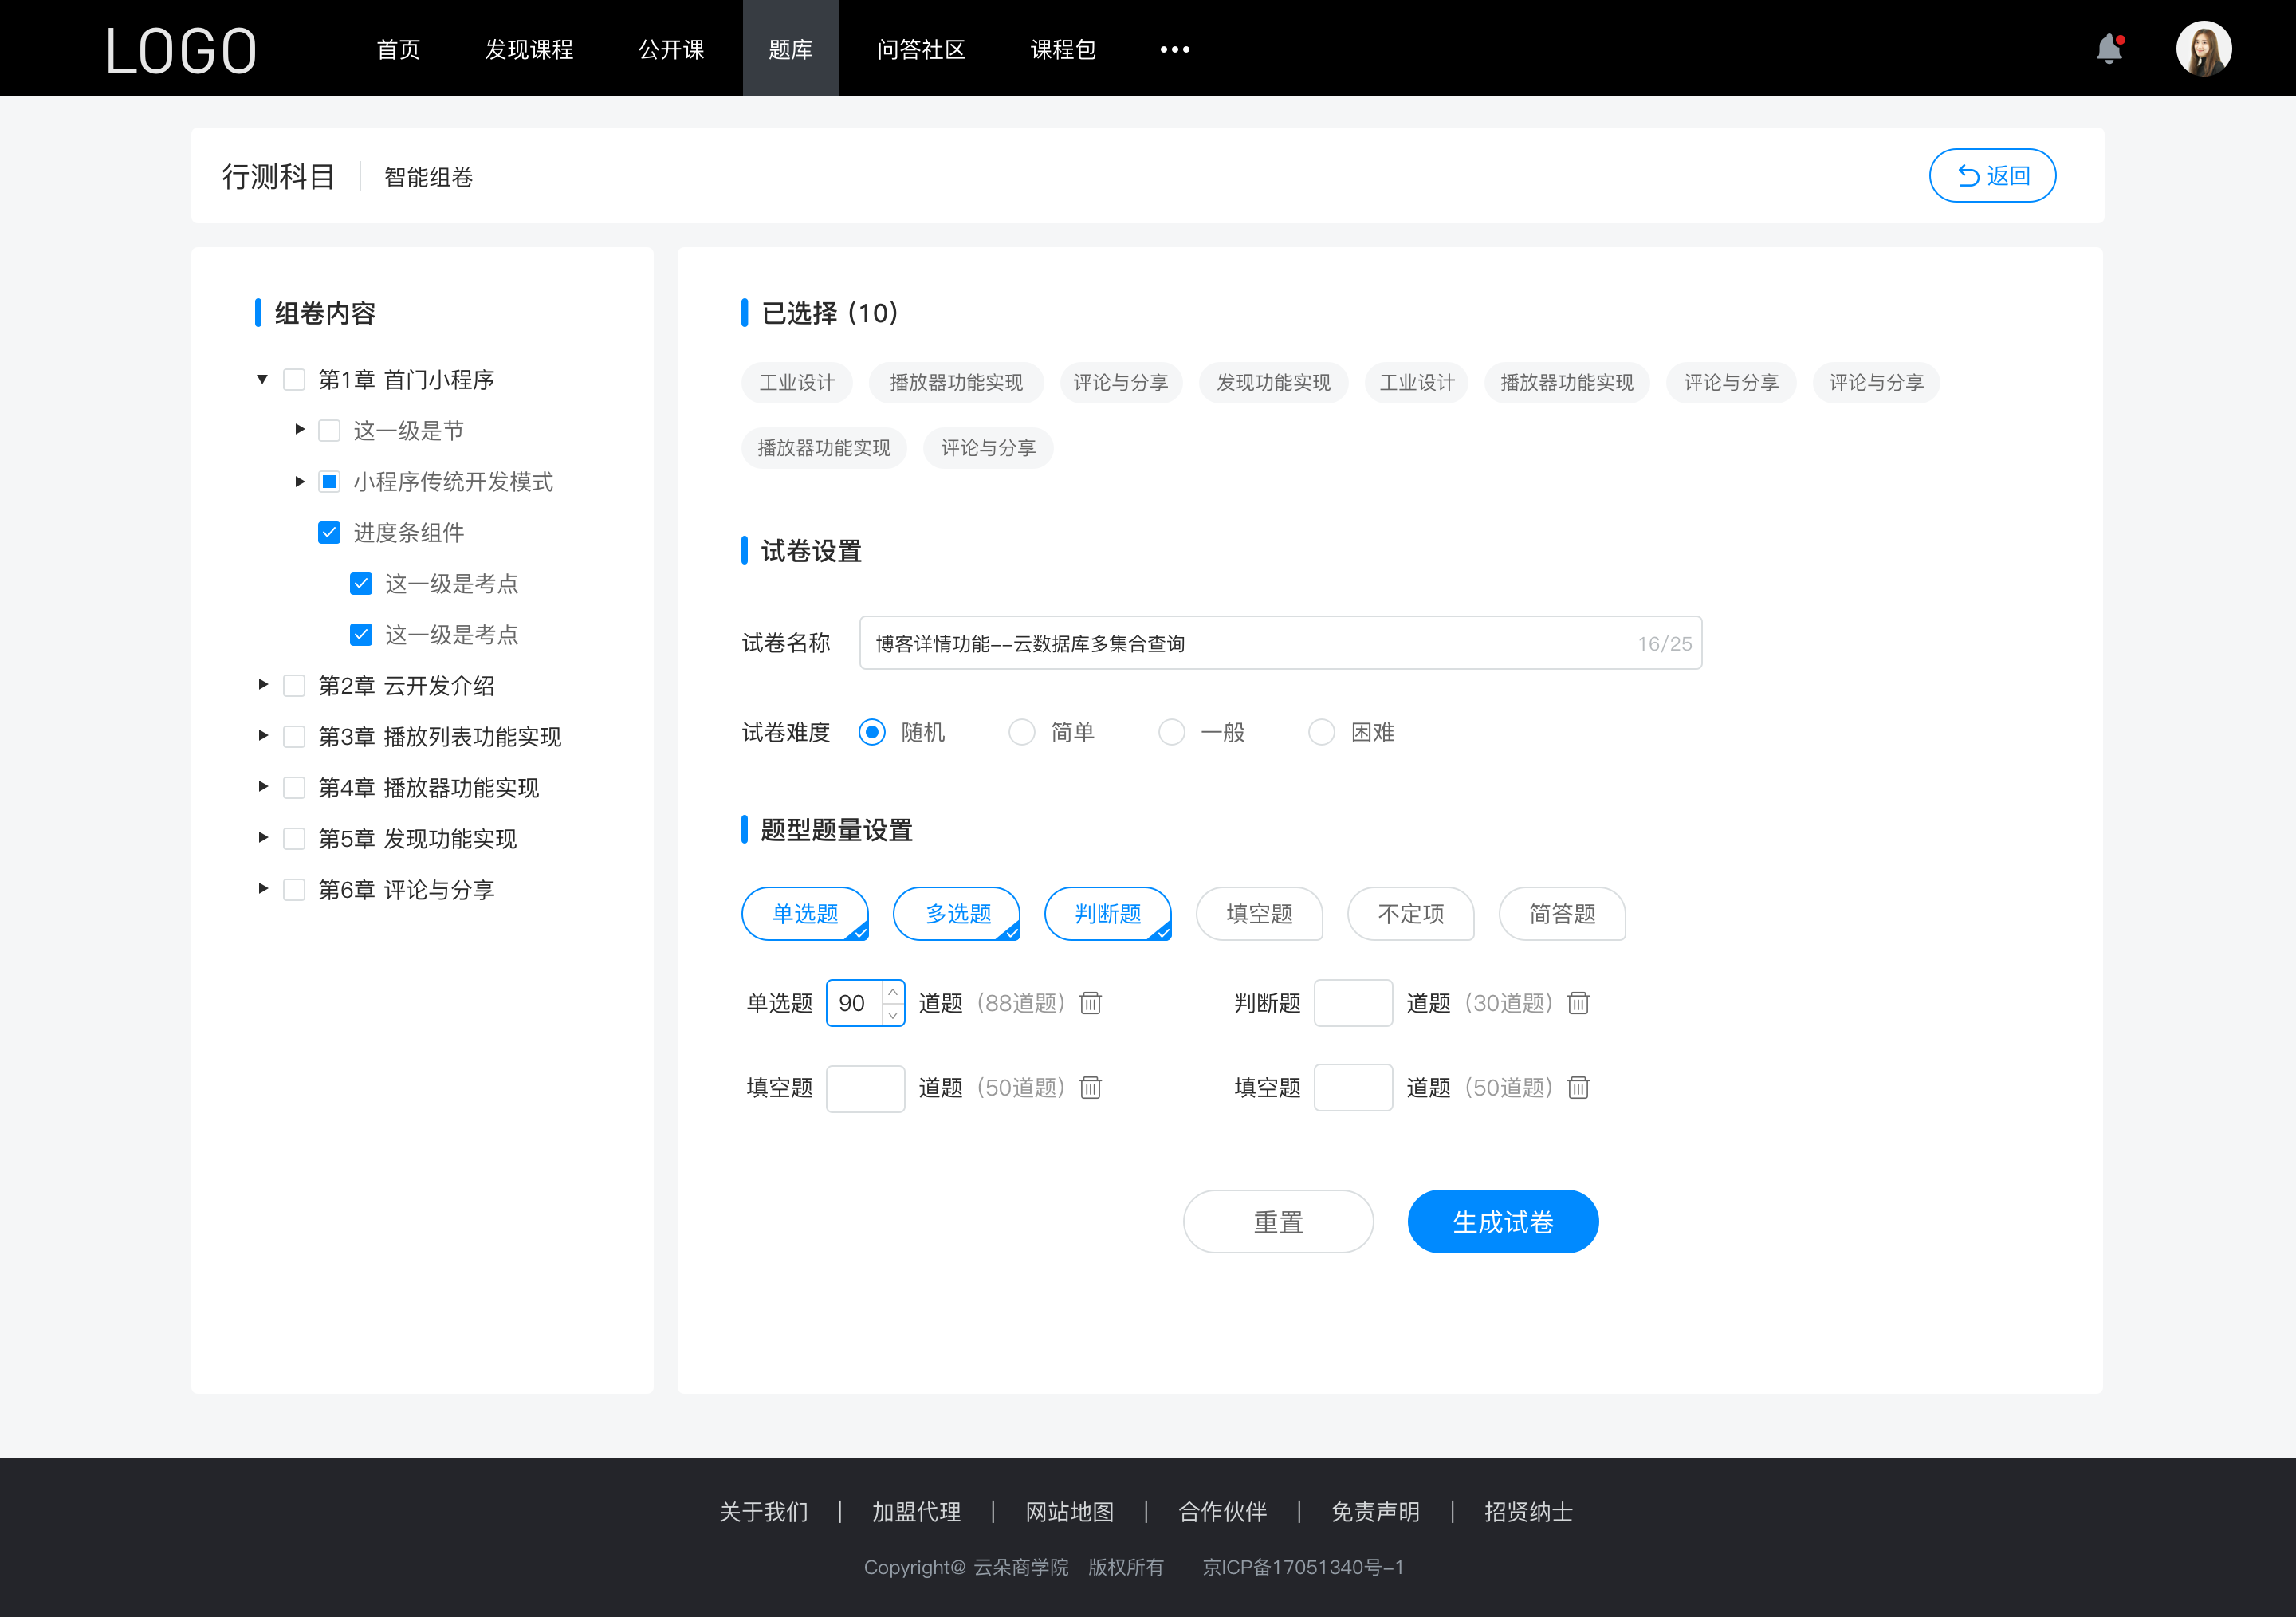Click the delete icon next to 填空题 row two
The width and height of the screenshot is (2296, 1617).
1577,1088
